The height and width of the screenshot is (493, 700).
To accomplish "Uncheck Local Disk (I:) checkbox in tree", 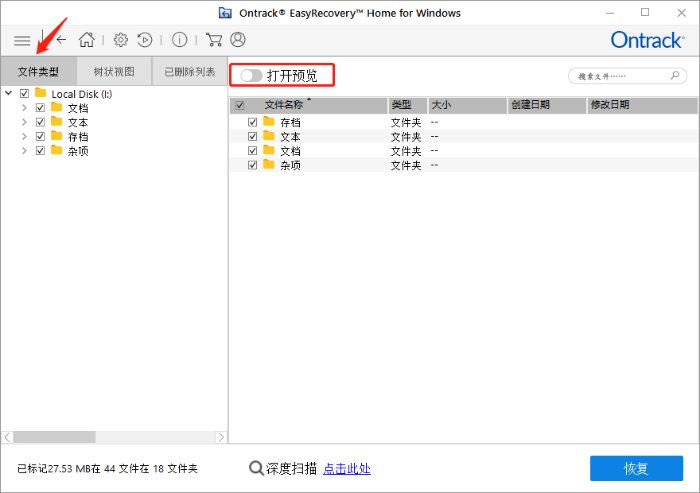I will [x=25, y=94].
